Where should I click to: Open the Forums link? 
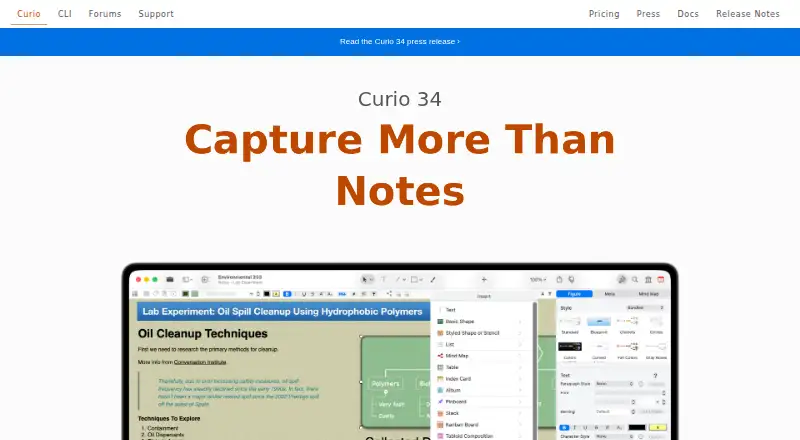pos(105,14)
